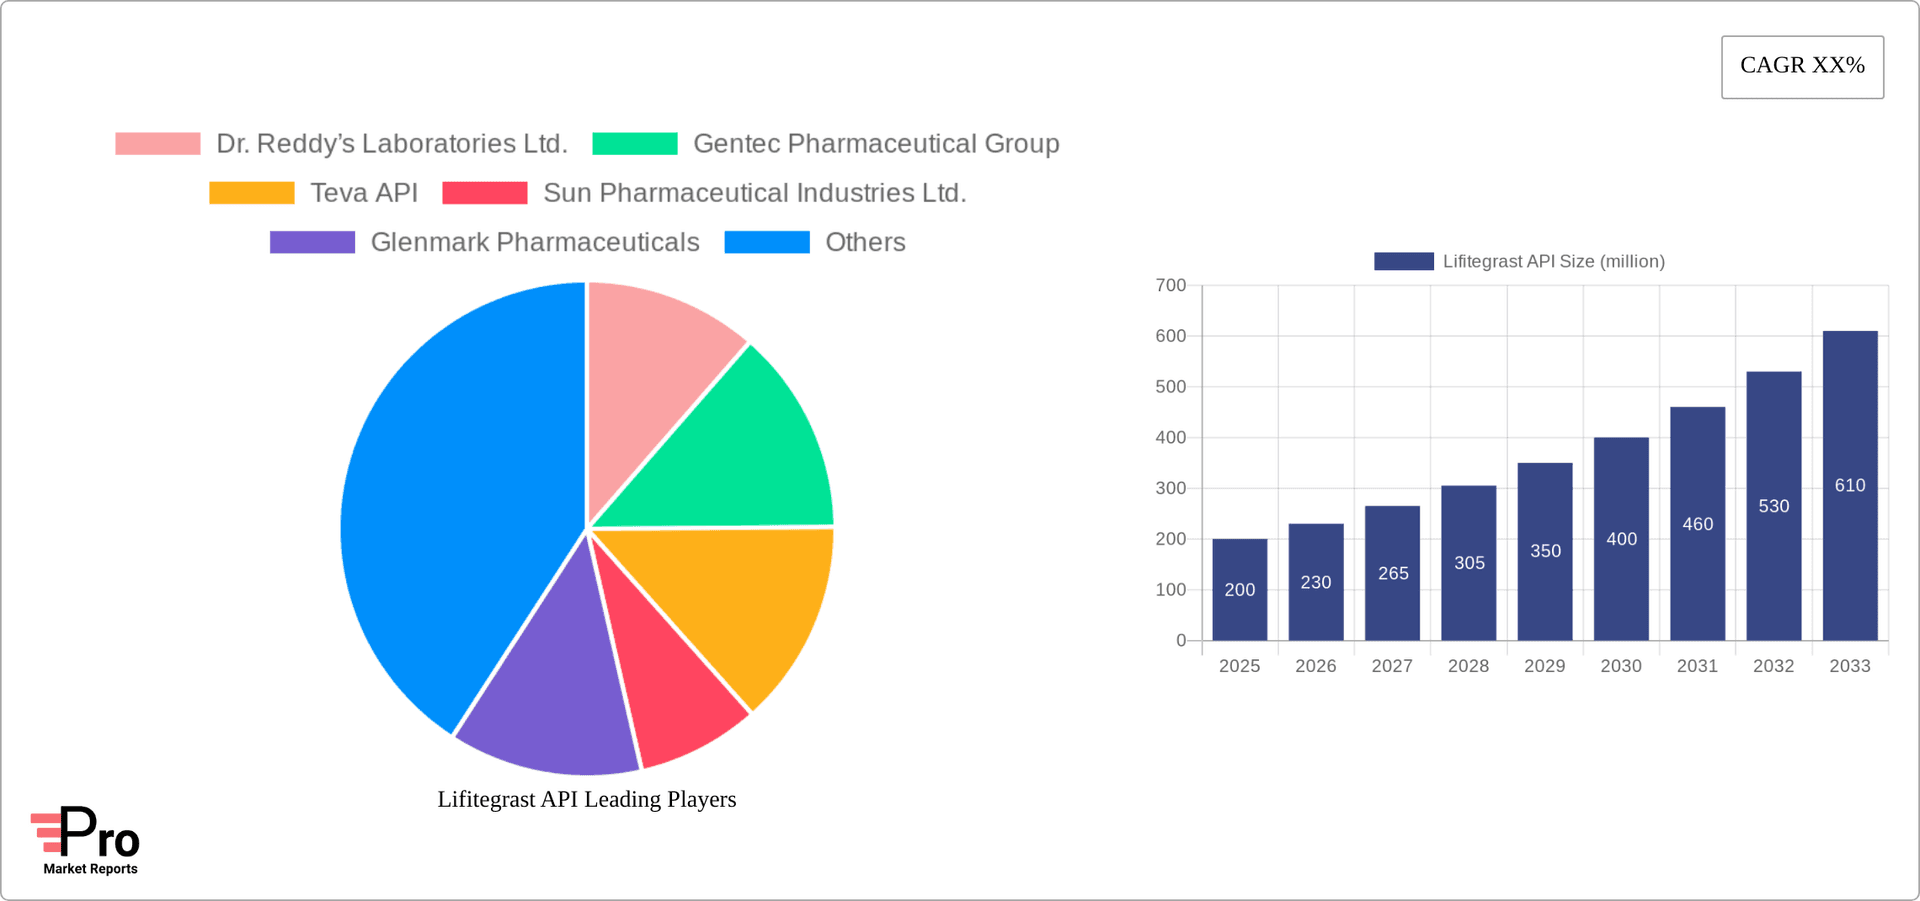Screen dimensions: 1920x901
Task: Click the Gentec Pharmaceutical Group legend text
Action: (877, 143)
